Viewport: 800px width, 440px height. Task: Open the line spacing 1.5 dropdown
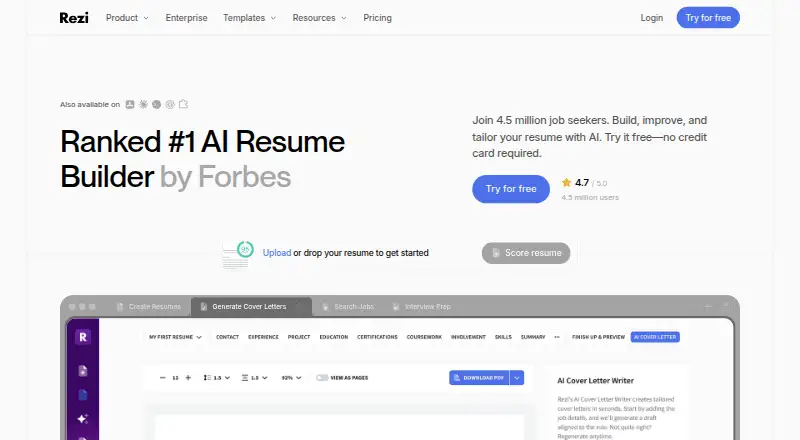click(x=217, y=378)
